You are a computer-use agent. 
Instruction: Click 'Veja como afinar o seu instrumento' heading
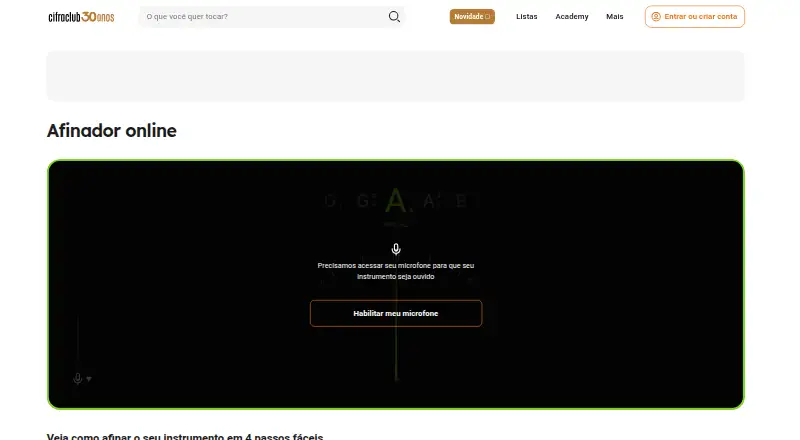(x=185, y=437)
